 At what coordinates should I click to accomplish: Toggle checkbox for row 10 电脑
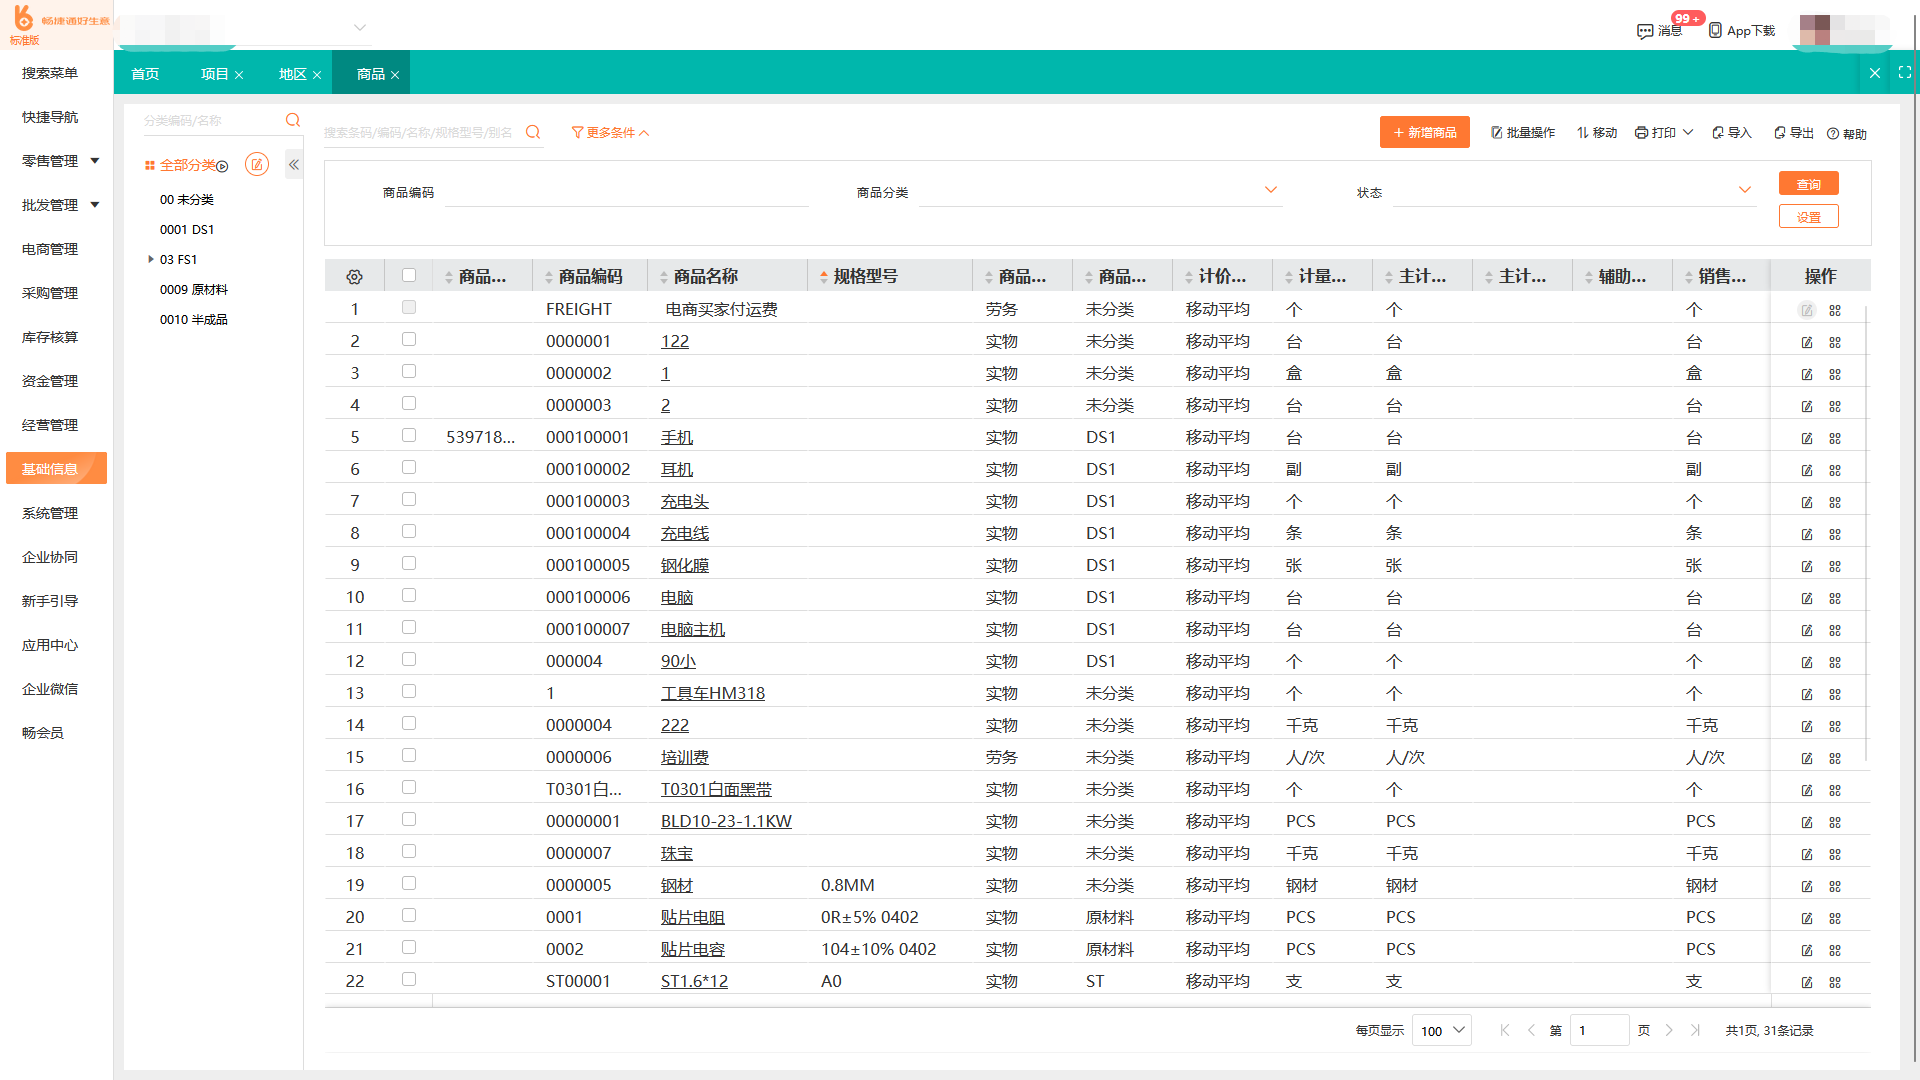[411, 596]
